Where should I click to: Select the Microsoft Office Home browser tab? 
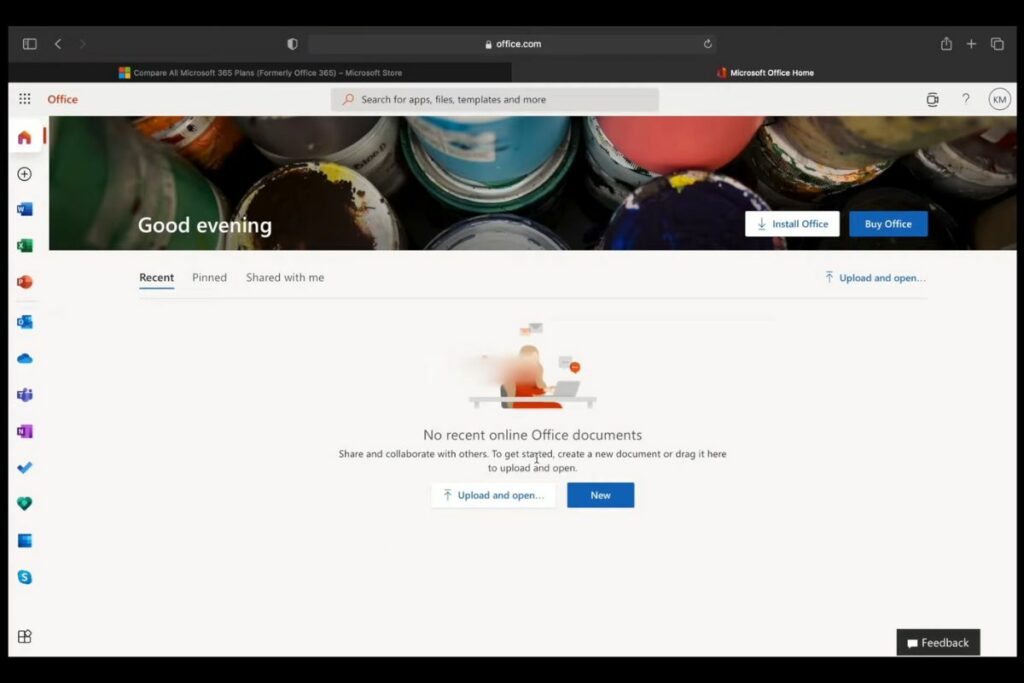764,72
